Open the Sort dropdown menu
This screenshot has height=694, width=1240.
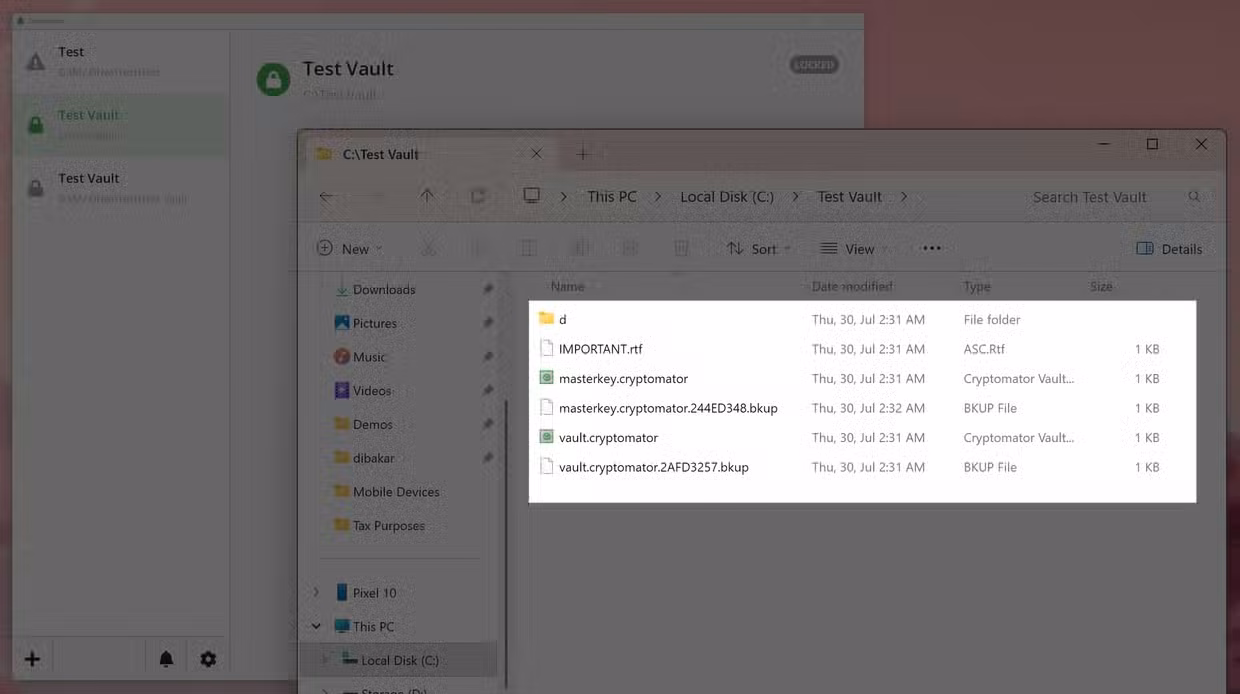tap(759, 249)
